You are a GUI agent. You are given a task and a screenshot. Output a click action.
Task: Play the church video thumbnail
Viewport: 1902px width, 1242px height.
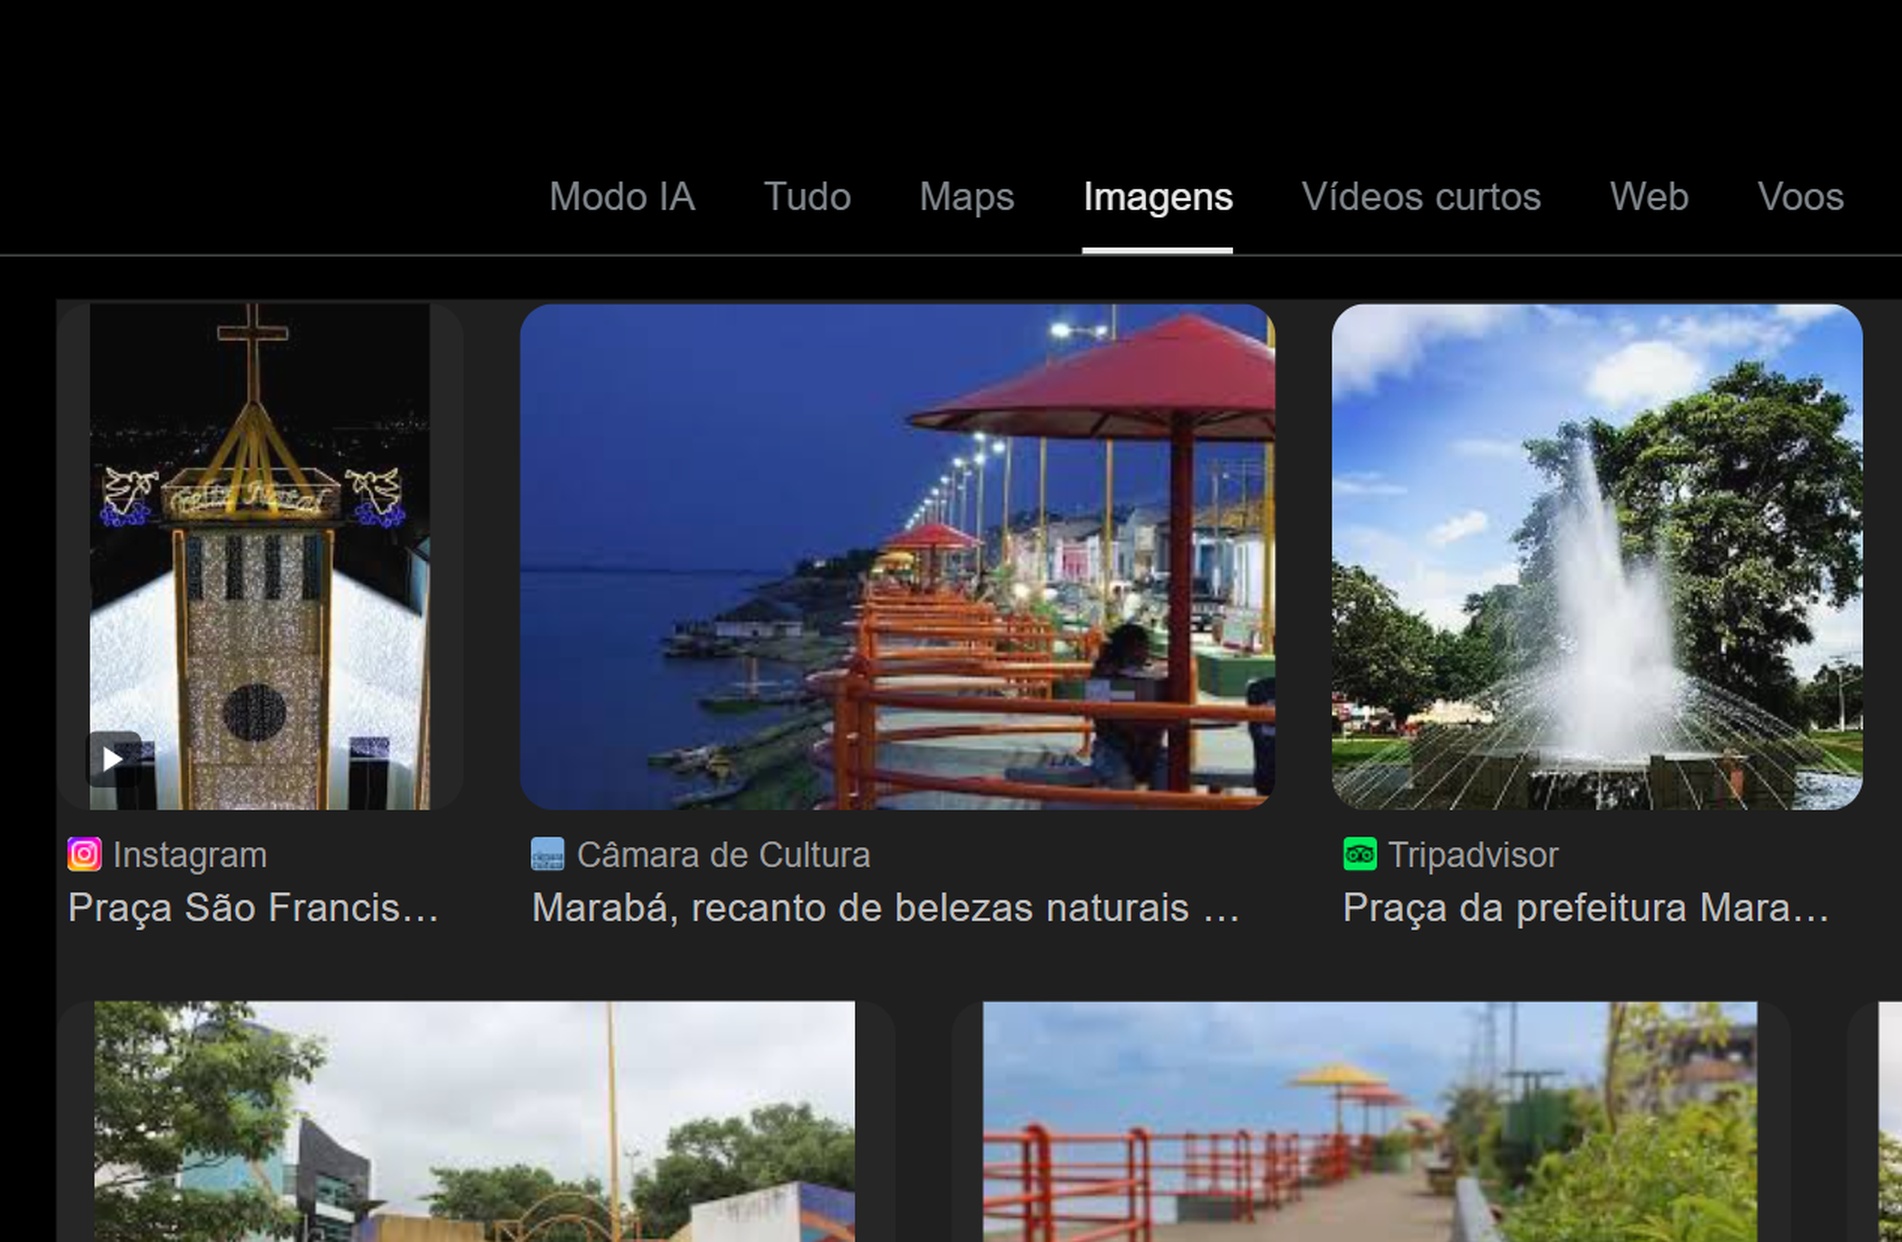(112, 759)
